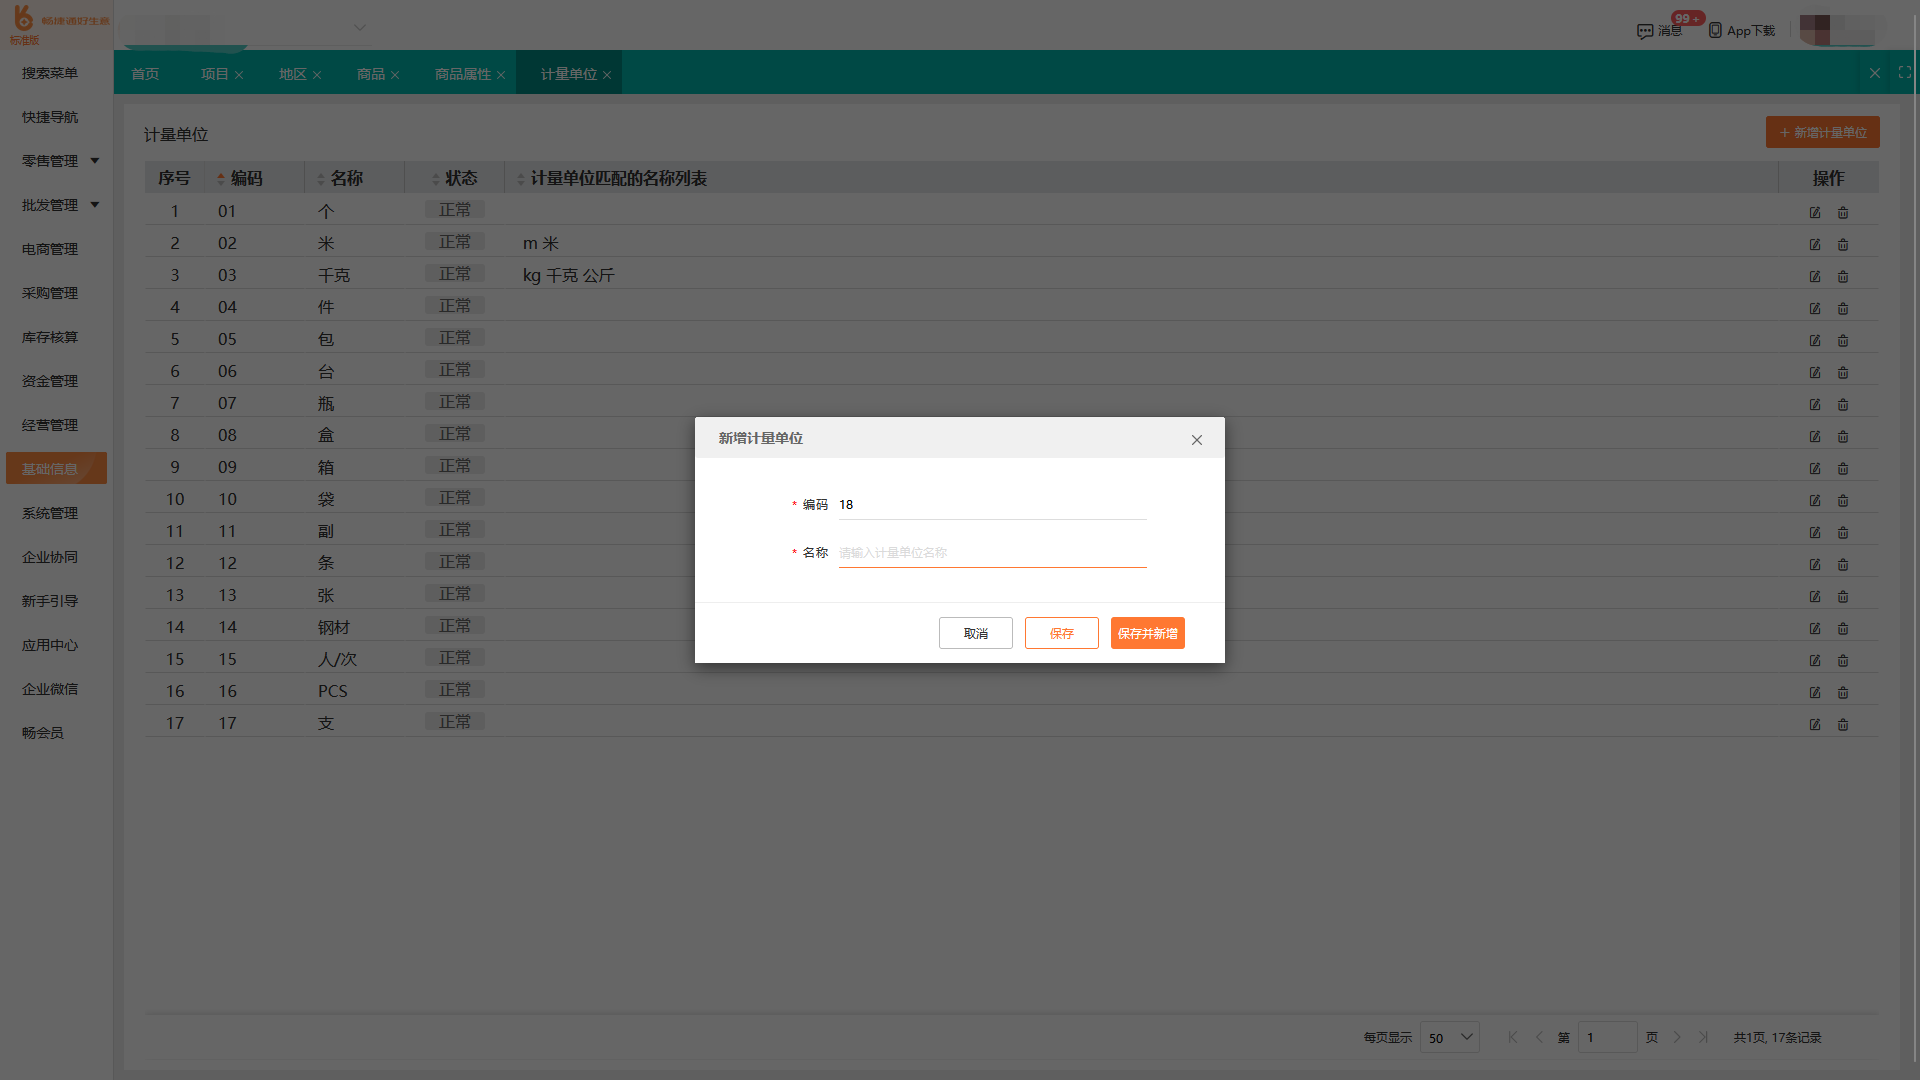Screen dimensions: 1920x1080
Task: Click 保存并新增 button in dialog
Action: pyautogui.click(x=1146, y=633)
